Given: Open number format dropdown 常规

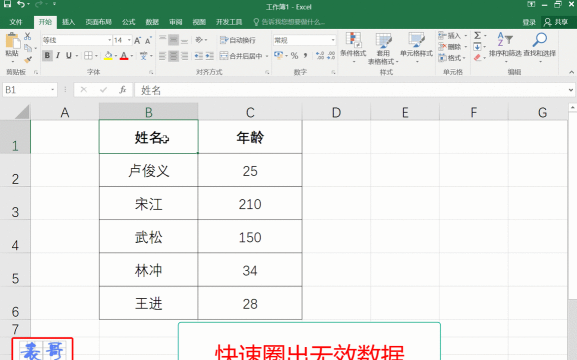Looking at the screenshot, I should [x=333, y=40].
